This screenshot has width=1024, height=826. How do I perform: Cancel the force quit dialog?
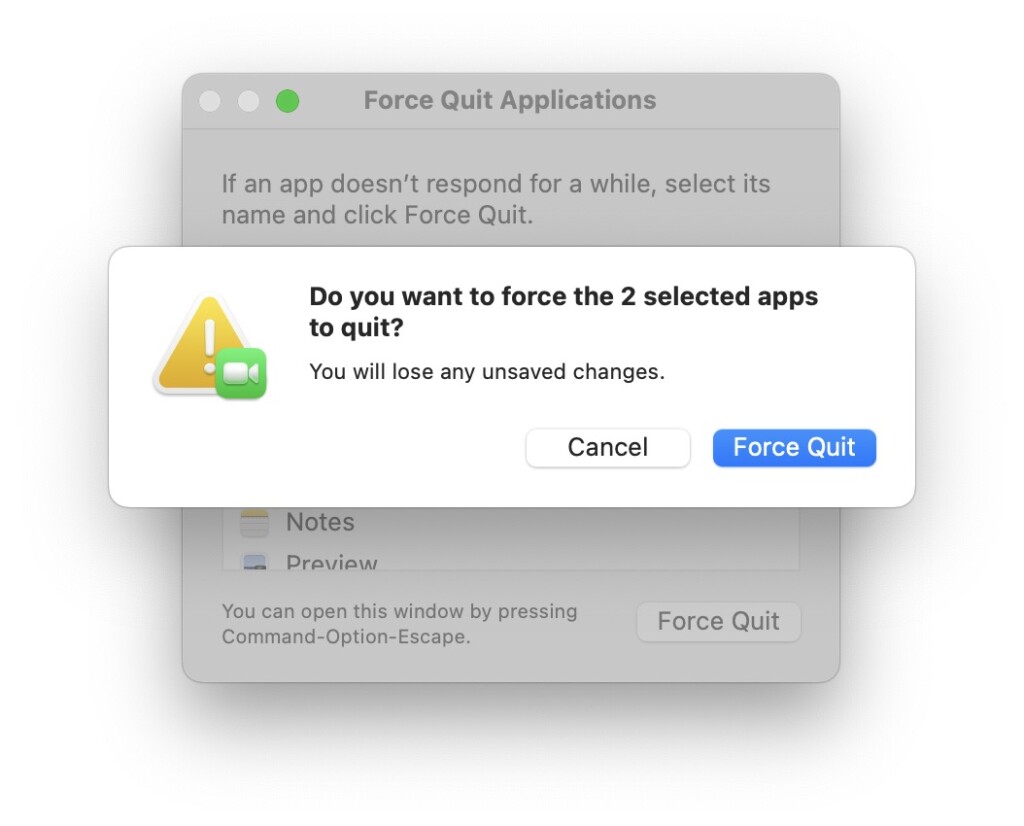coord(607,447)
